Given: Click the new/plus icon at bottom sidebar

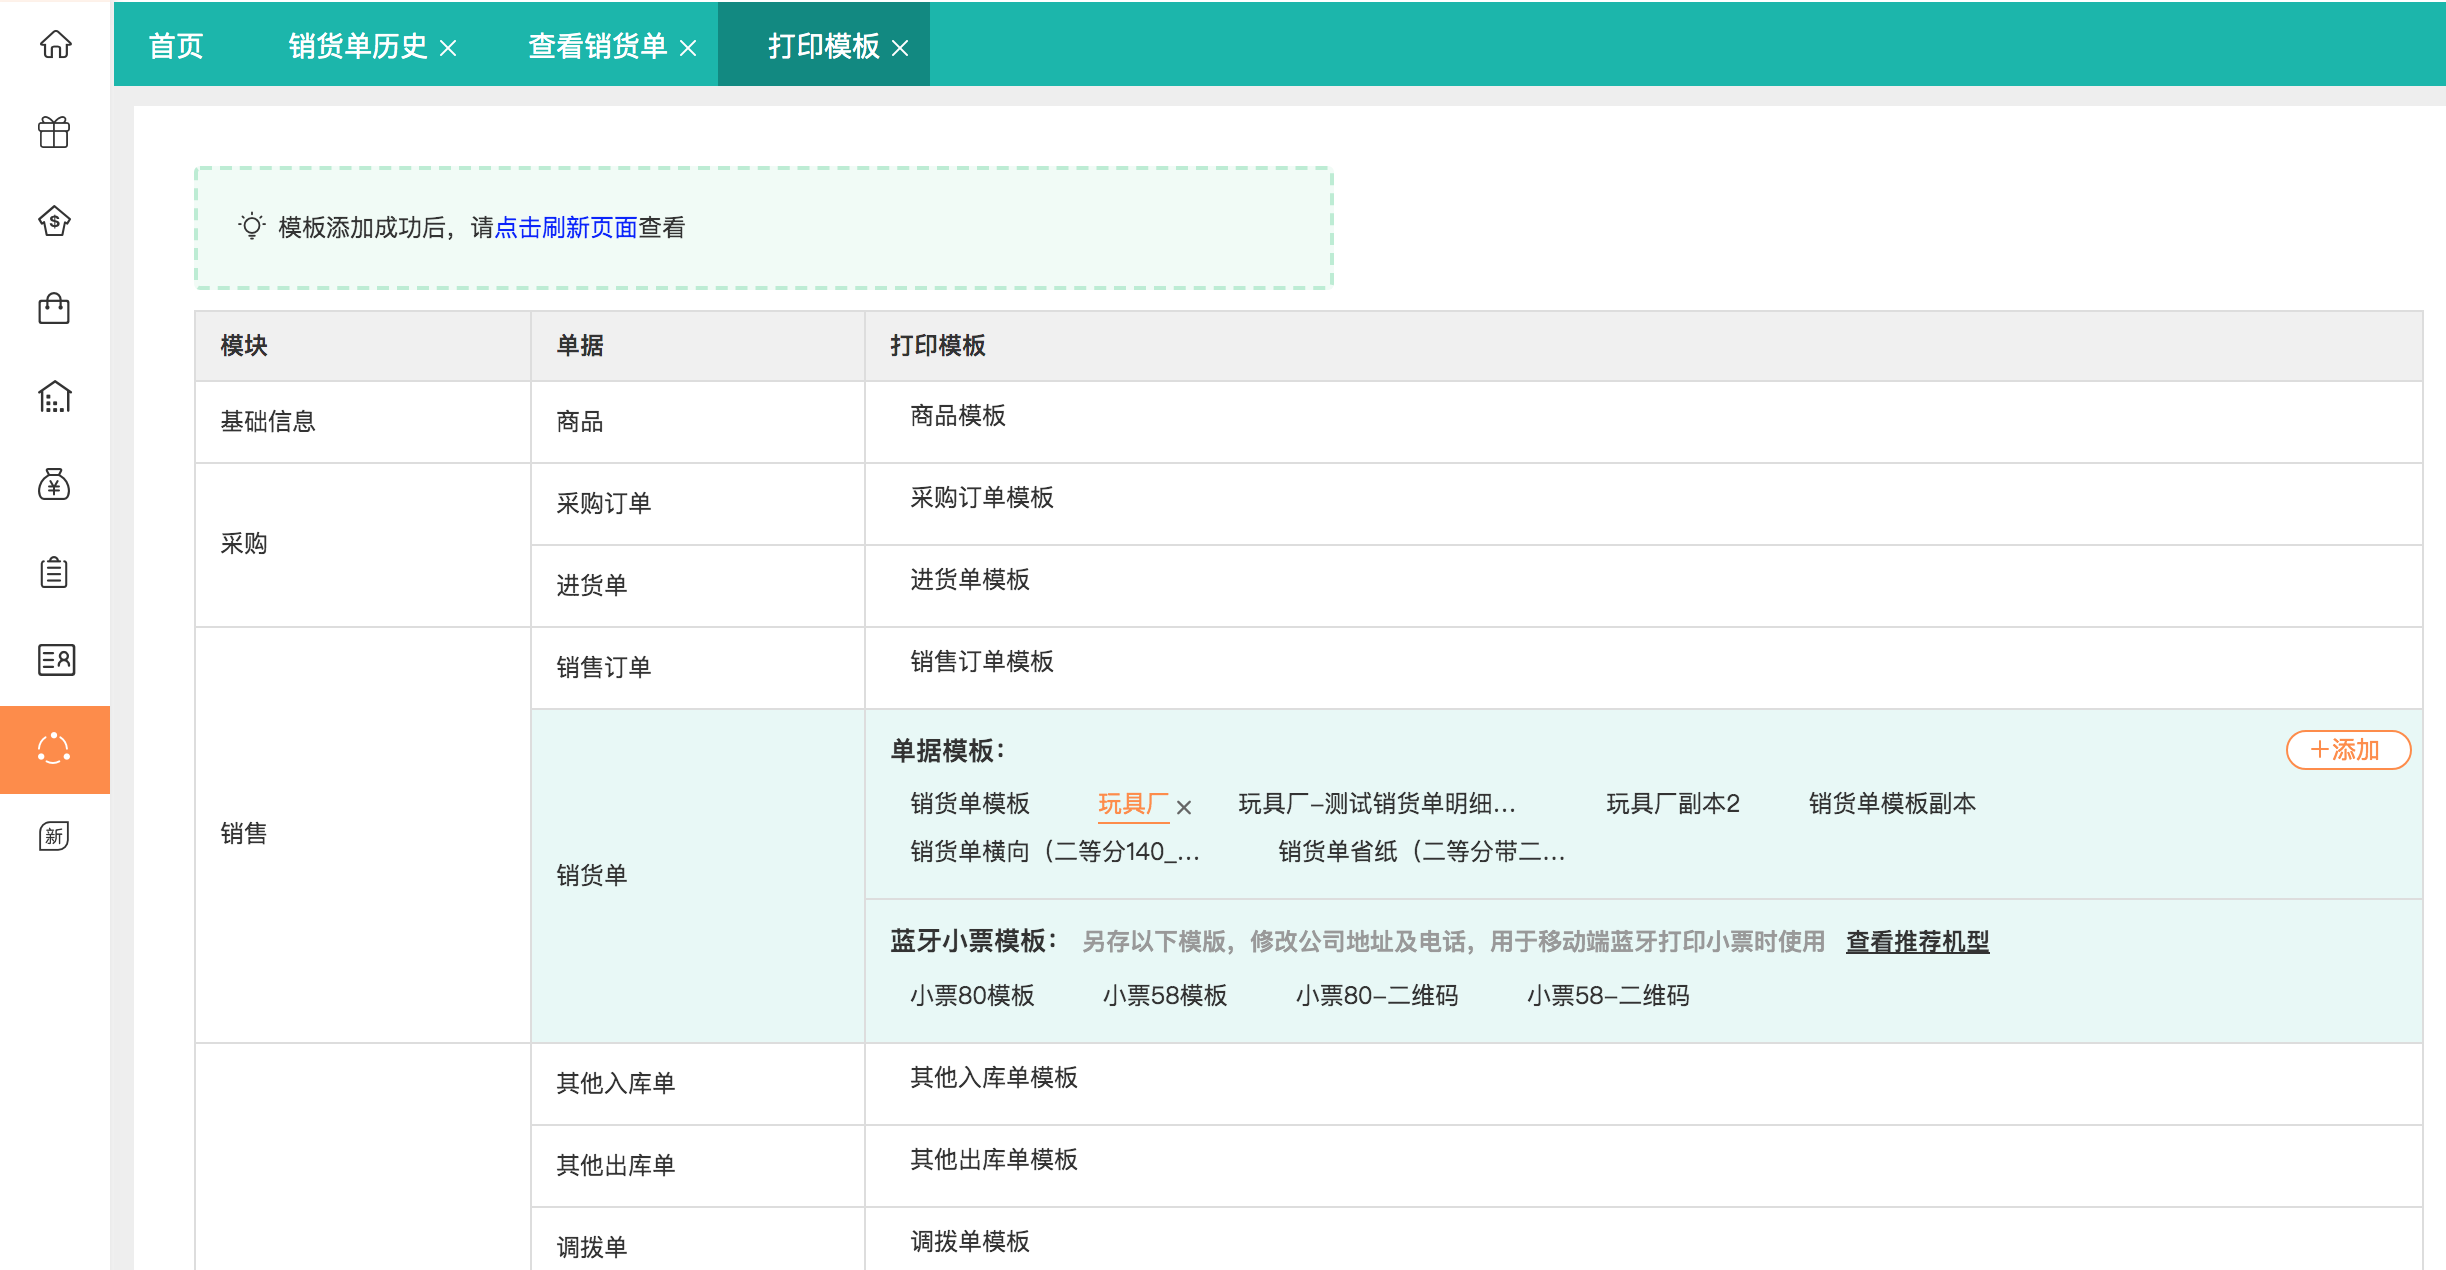Looking at the screenshot, I should (x=55, y=836).
